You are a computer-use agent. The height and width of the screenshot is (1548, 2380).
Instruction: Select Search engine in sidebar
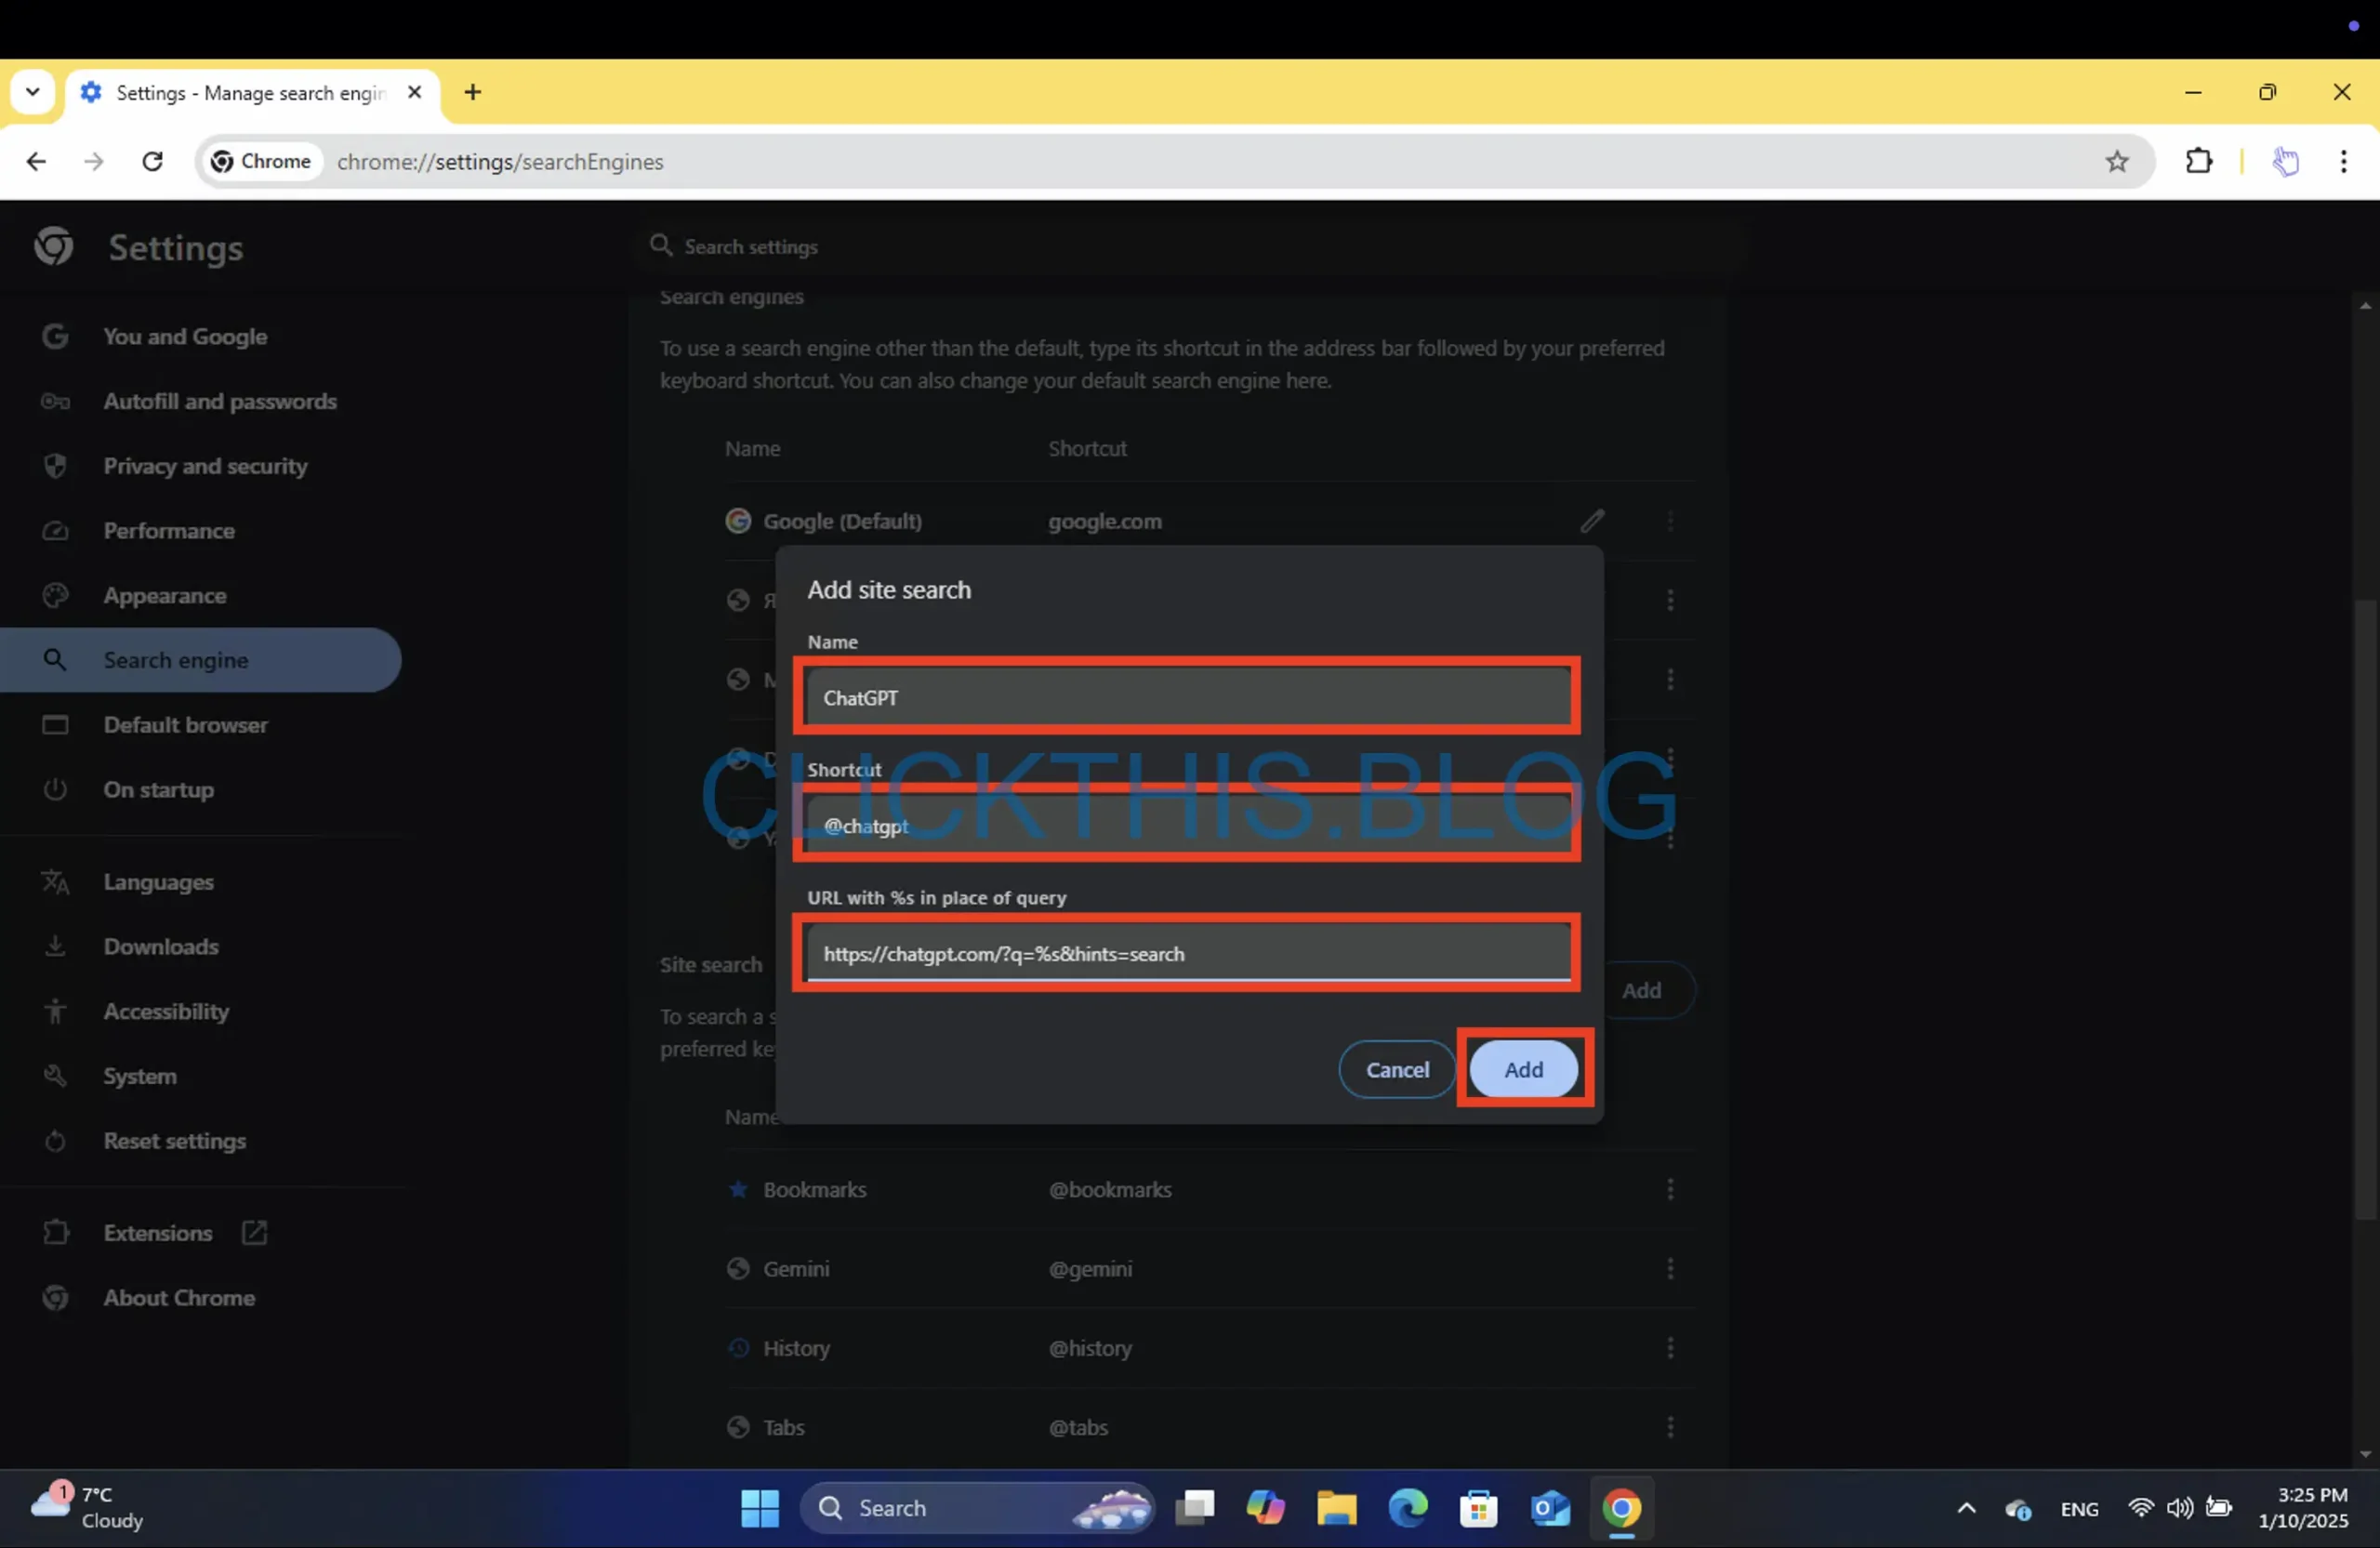tap(200, 660)
